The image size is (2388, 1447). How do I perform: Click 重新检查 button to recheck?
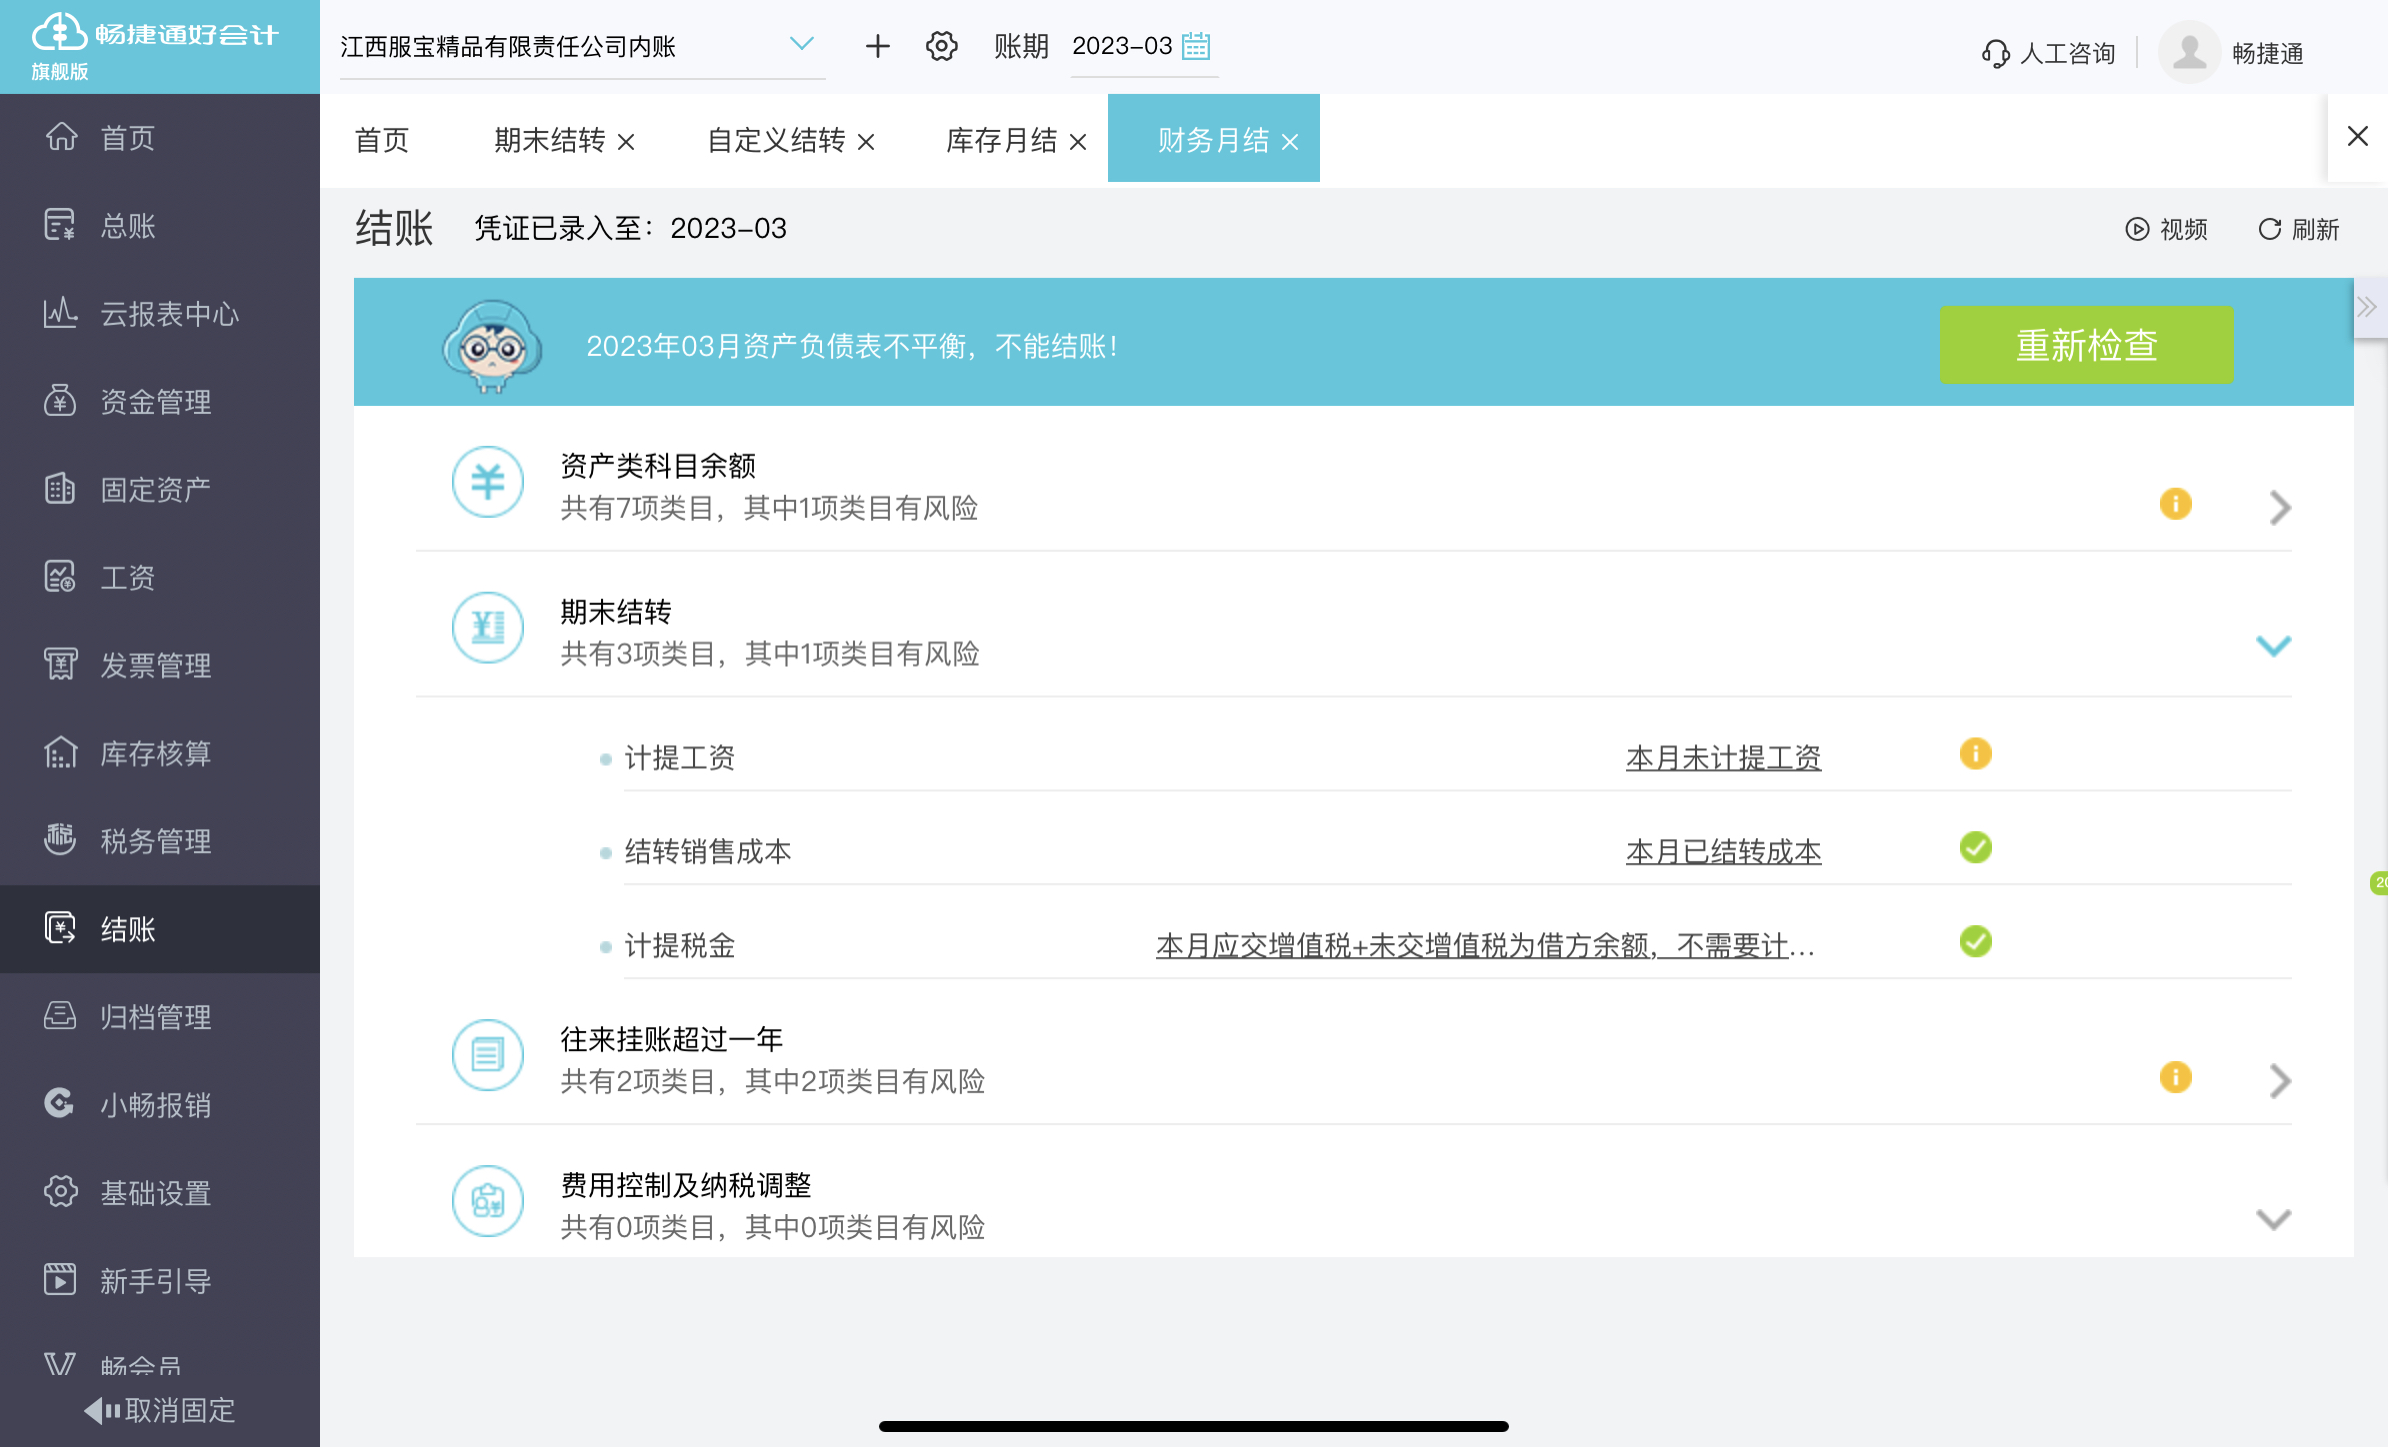click(x=2086, y=346)
